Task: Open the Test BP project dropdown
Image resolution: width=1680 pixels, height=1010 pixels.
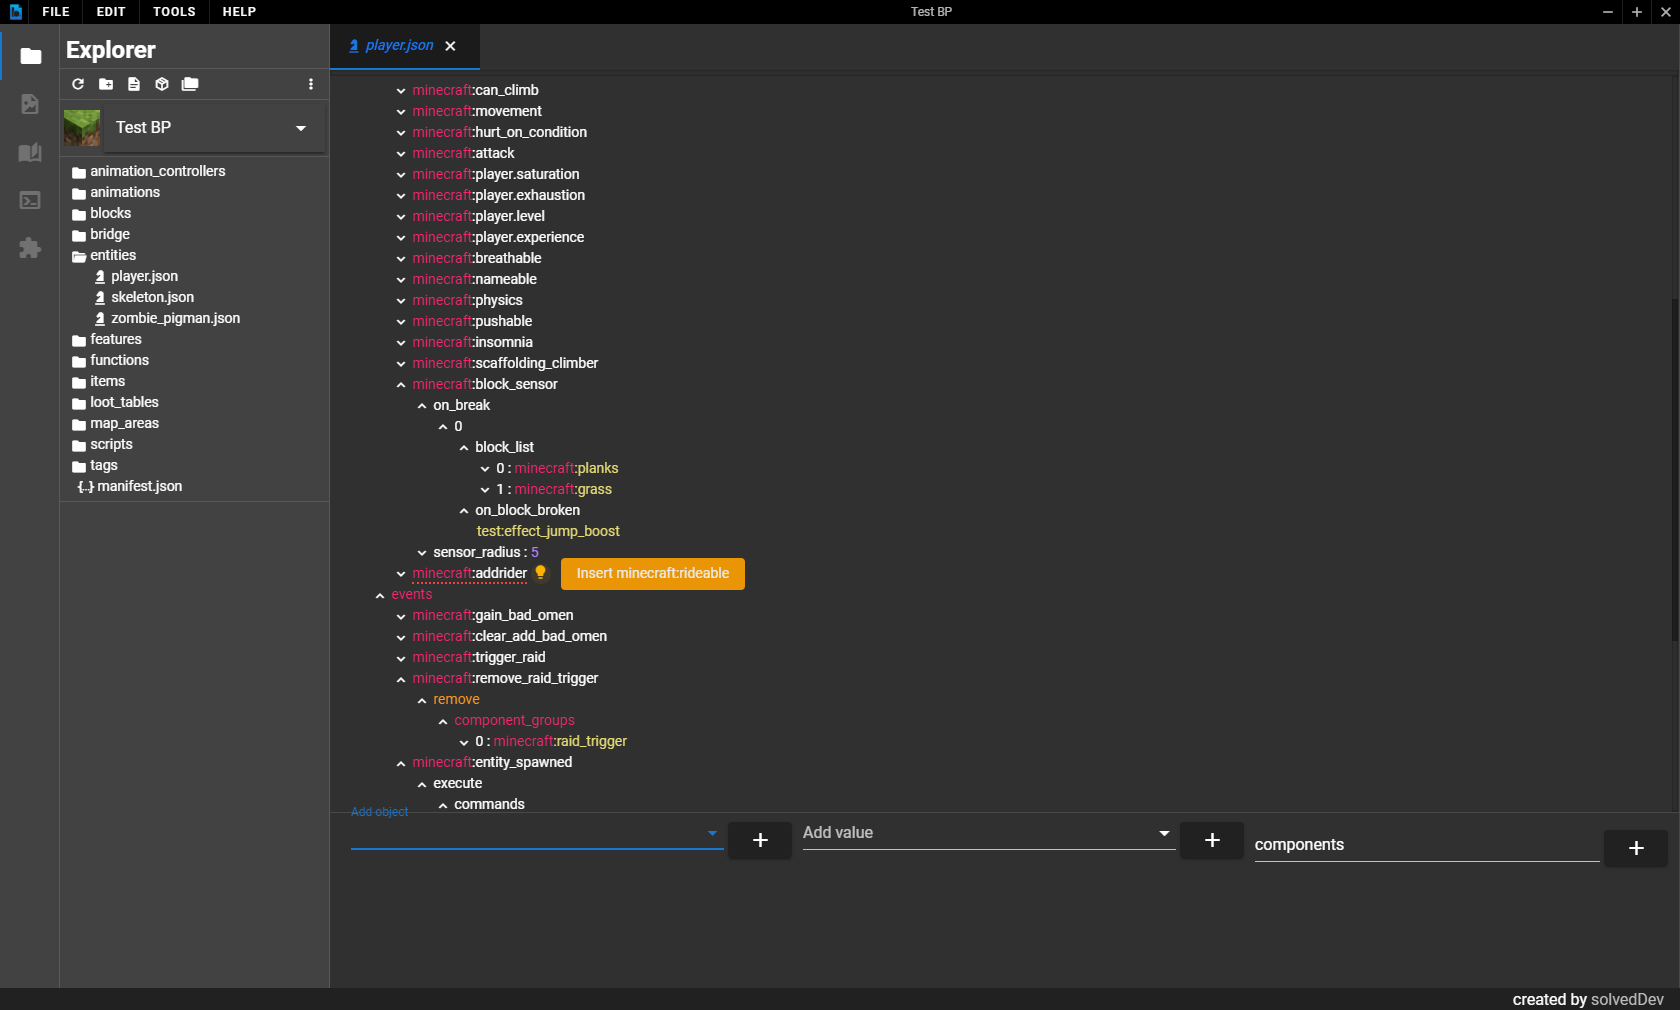Action: pos(301,128)
